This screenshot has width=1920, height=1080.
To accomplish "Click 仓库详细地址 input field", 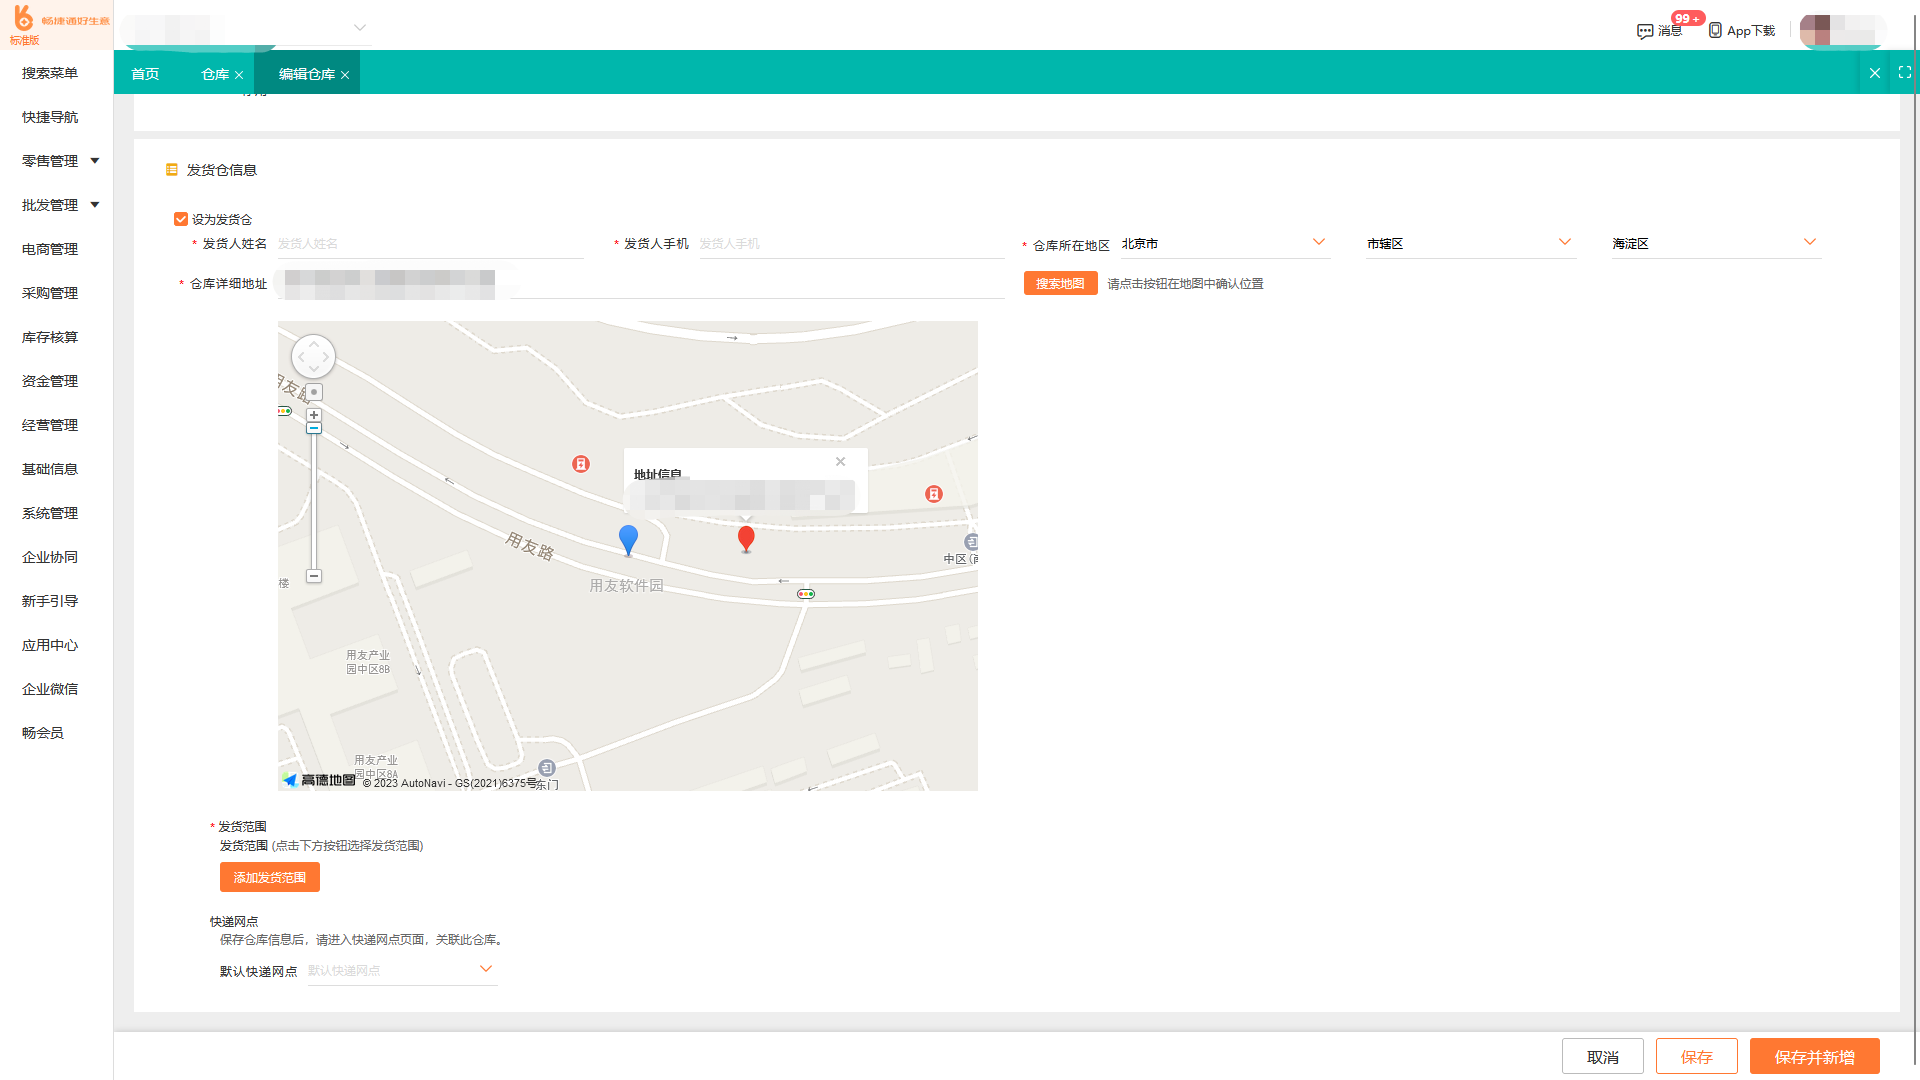I will (x=640, y=284).
